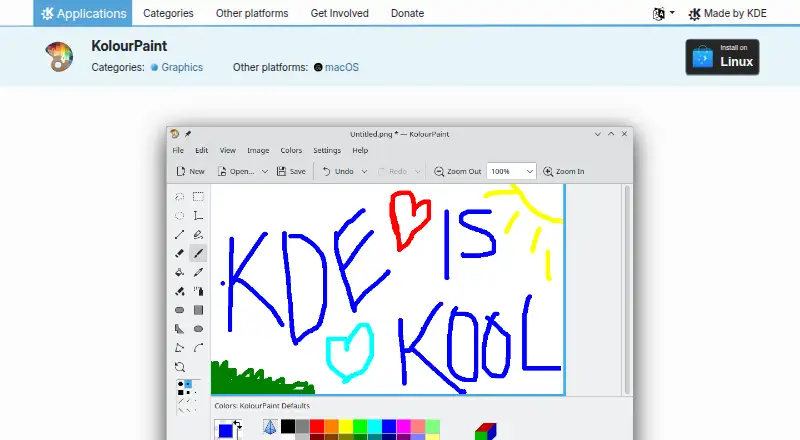Click the blue foreground color box

coord(225,431)
